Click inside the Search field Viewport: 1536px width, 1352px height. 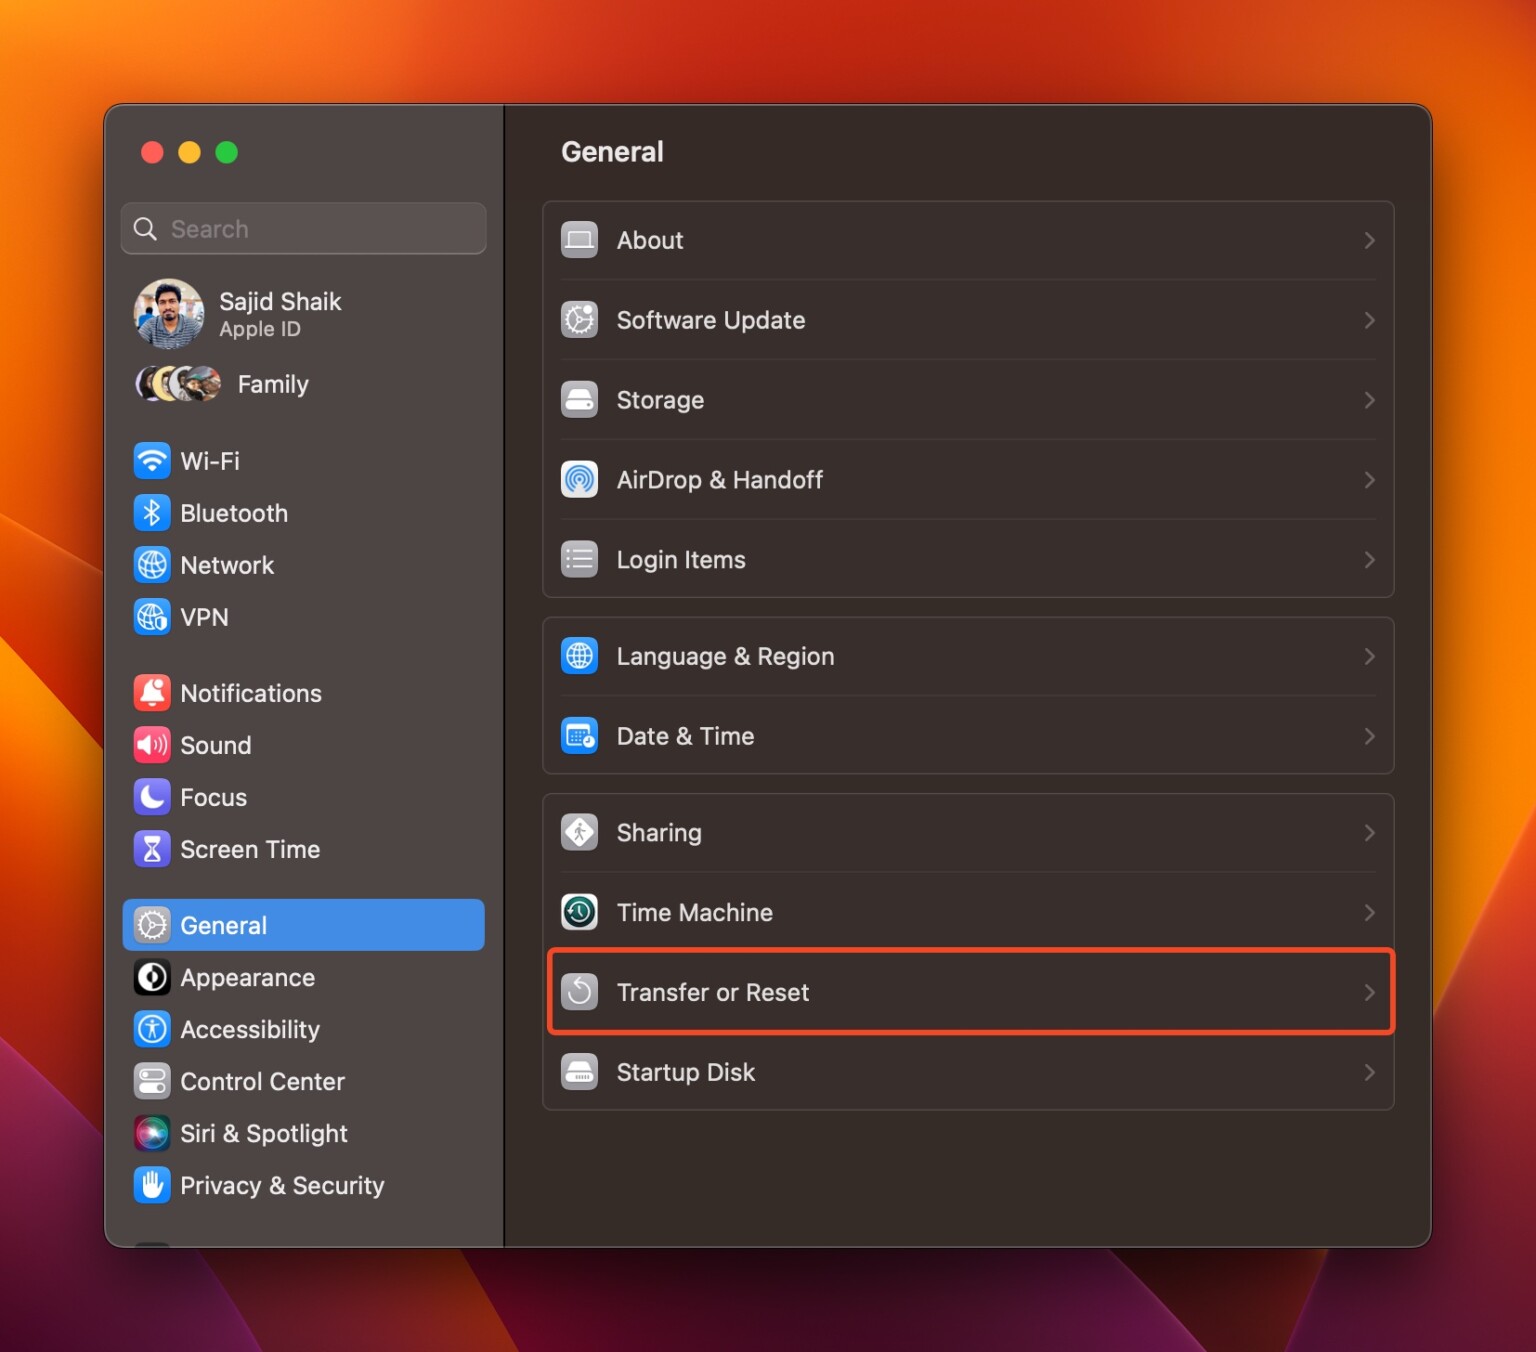pyautogui.click(x=303, y=228)
